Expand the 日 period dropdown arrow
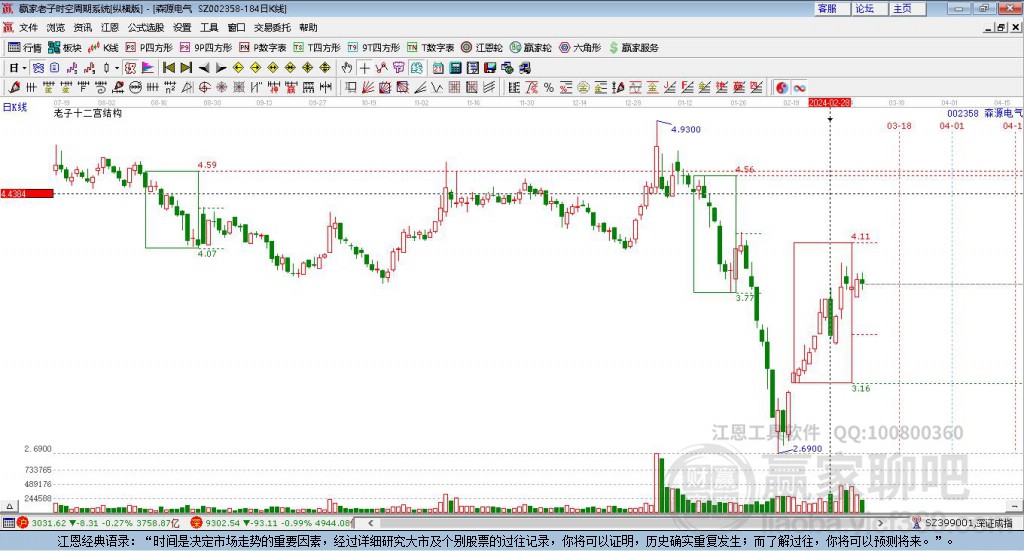The image size is (1024, 551). [x=25, y=68]
